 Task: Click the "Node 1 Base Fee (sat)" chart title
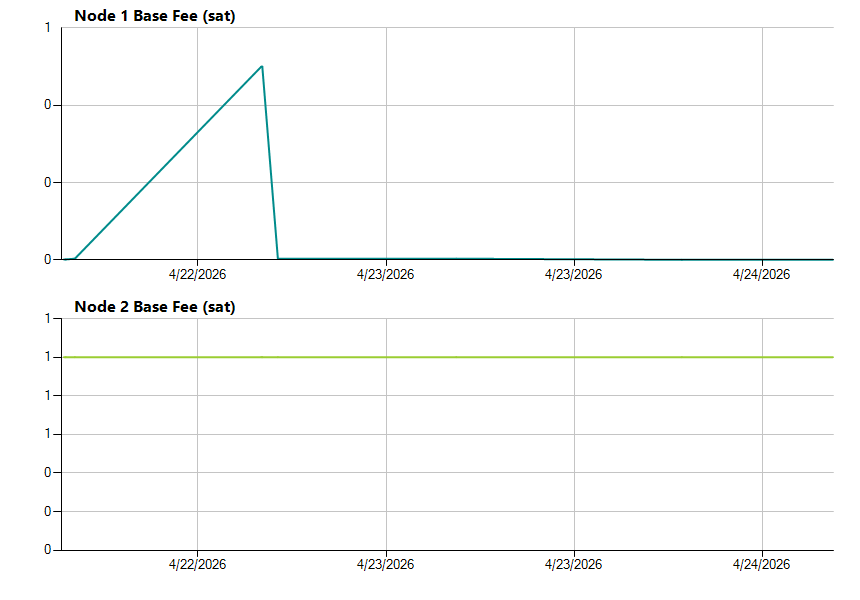tap(154, 16)
